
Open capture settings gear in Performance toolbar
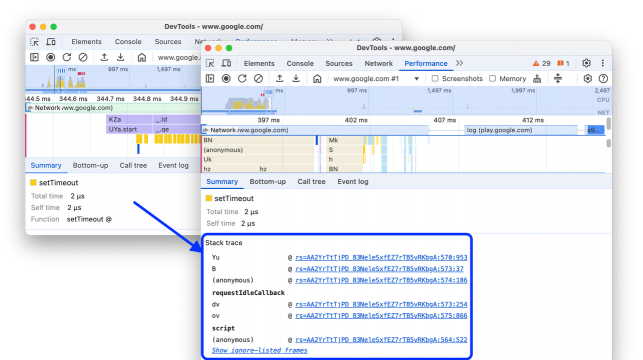click(588, 78)
